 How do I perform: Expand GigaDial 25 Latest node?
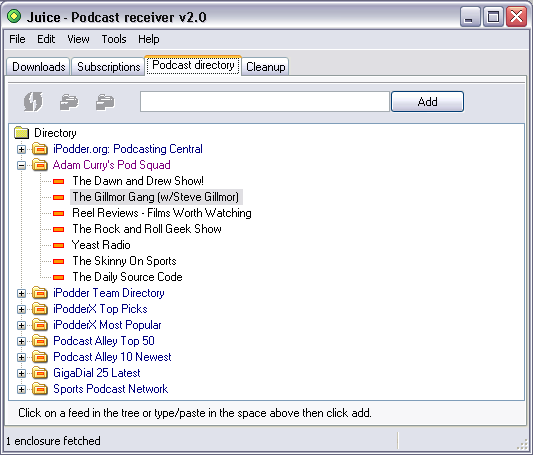pos(21,373)
